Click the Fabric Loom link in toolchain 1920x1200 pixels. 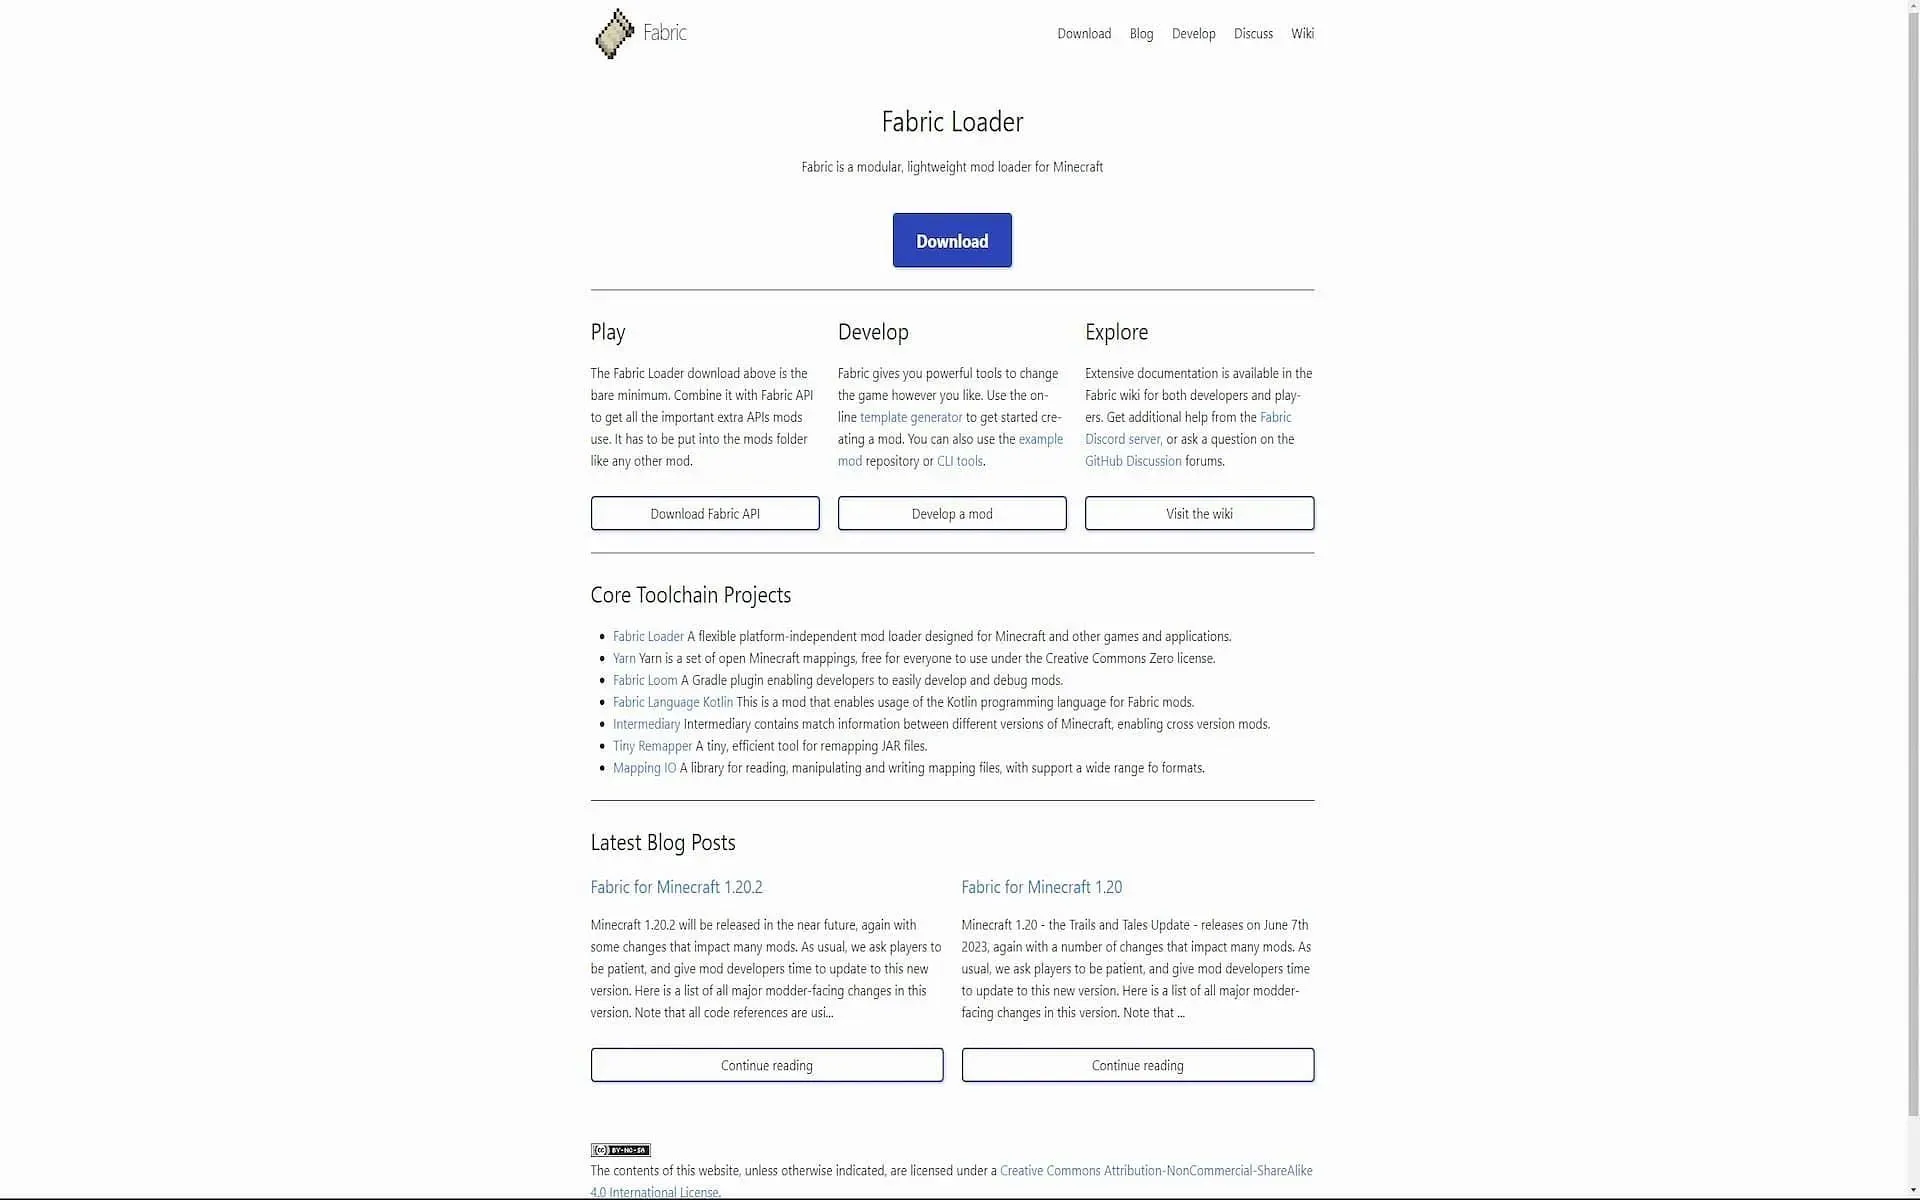pyautogui.click(x=644, y=679)
